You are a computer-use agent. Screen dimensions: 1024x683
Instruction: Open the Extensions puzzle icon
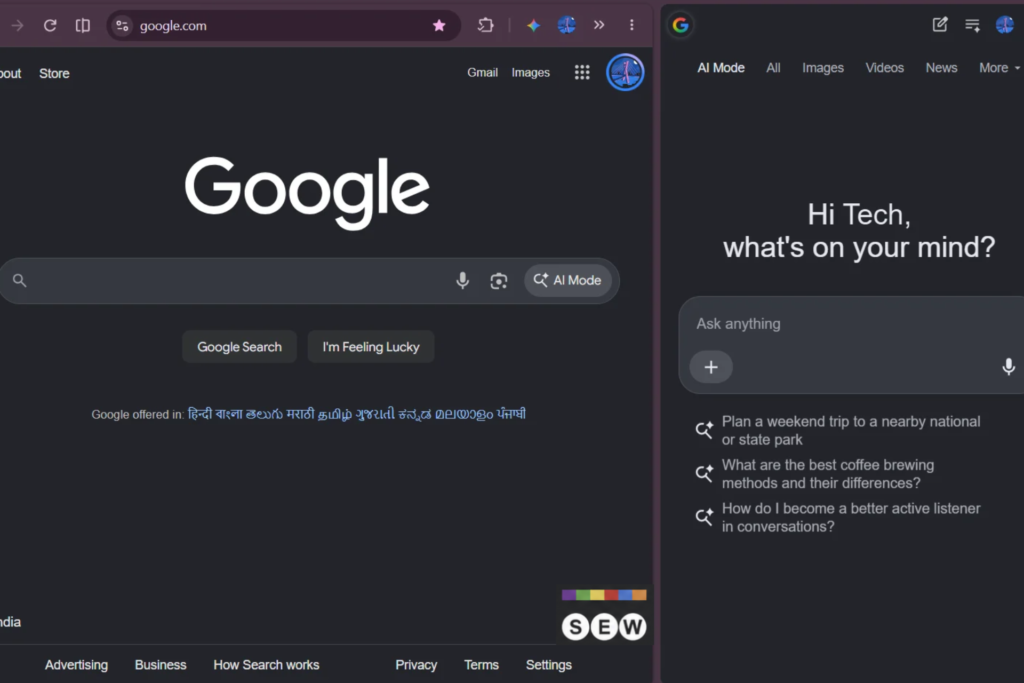485,25
